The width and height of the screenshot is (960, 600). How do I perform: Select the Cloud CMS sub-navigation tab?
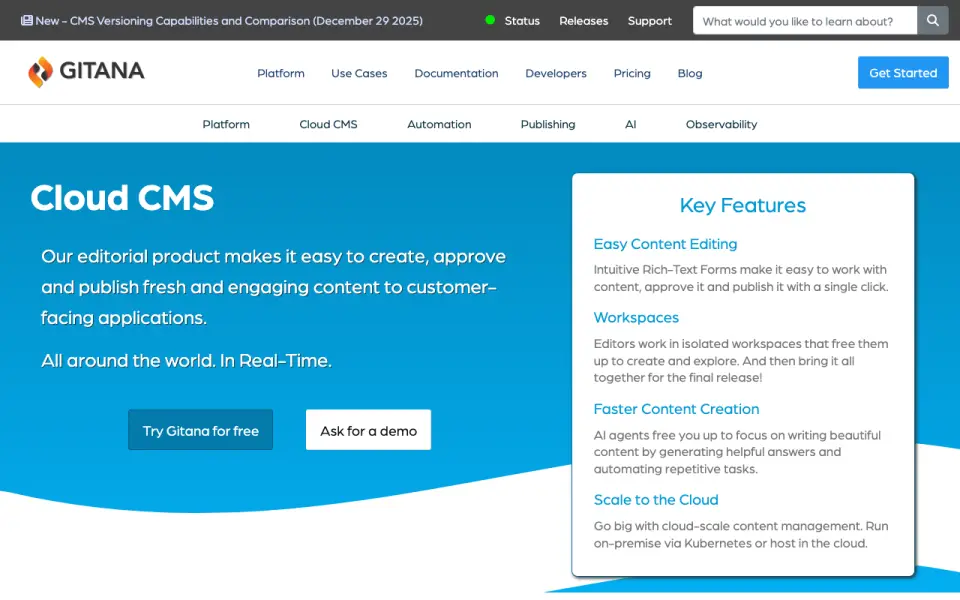328,124
